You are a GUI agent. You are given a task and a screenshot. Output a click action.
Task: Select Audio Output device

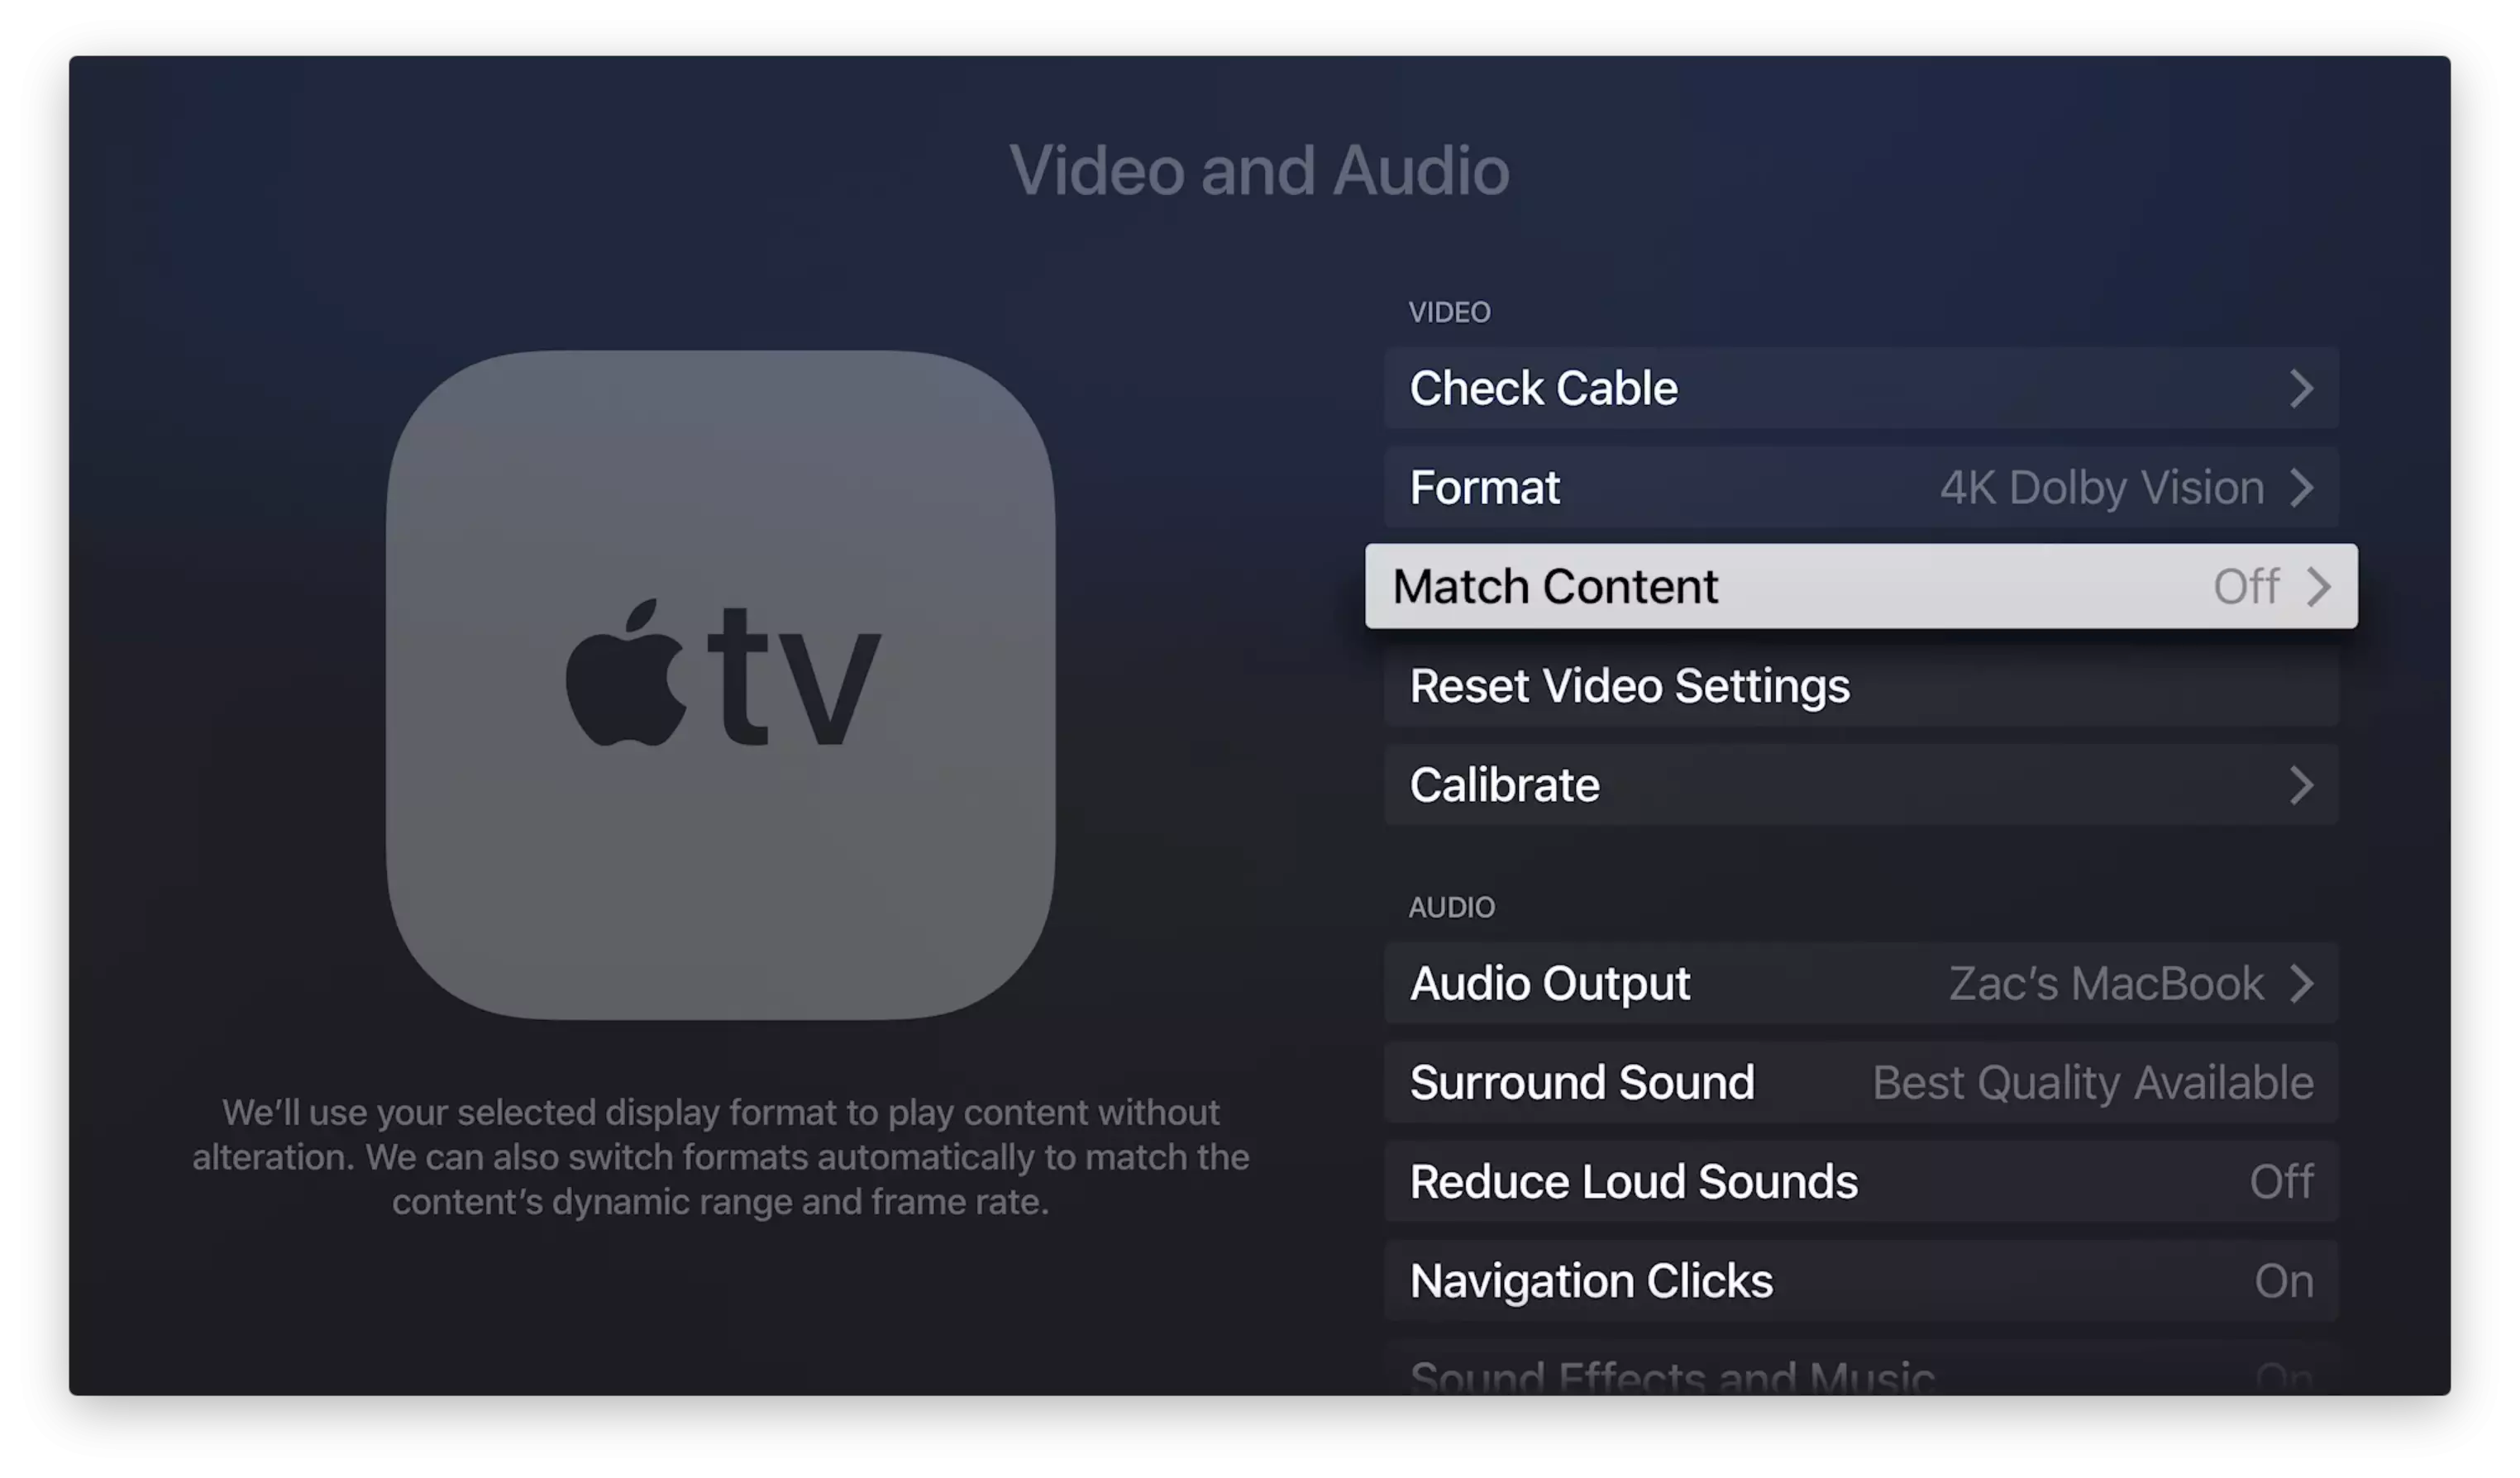coord(1859,984)
